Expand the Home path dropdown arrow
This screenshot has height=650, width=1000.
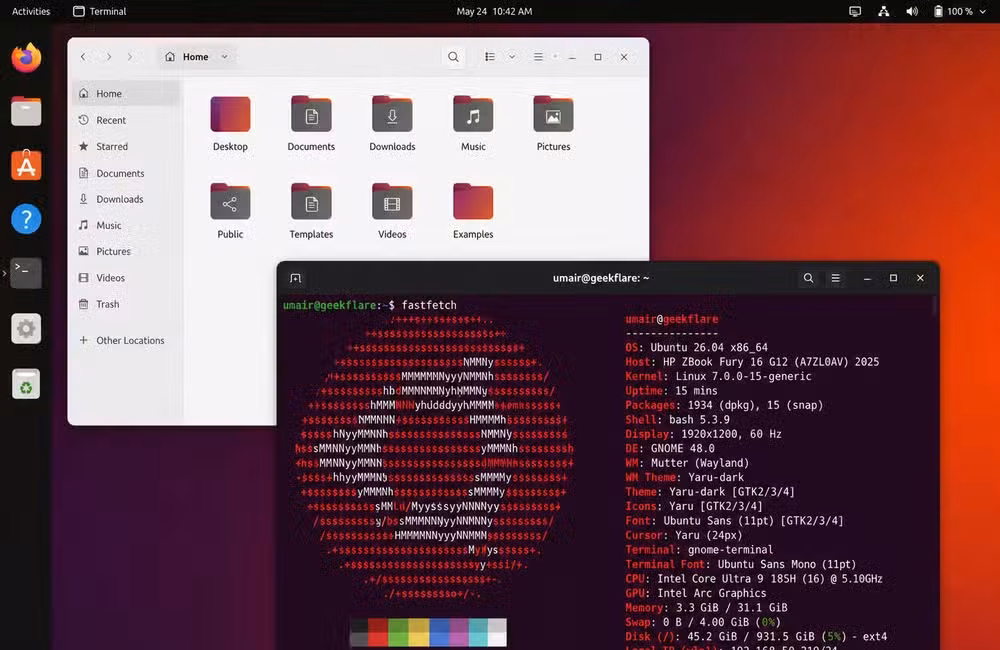(224, 57)
